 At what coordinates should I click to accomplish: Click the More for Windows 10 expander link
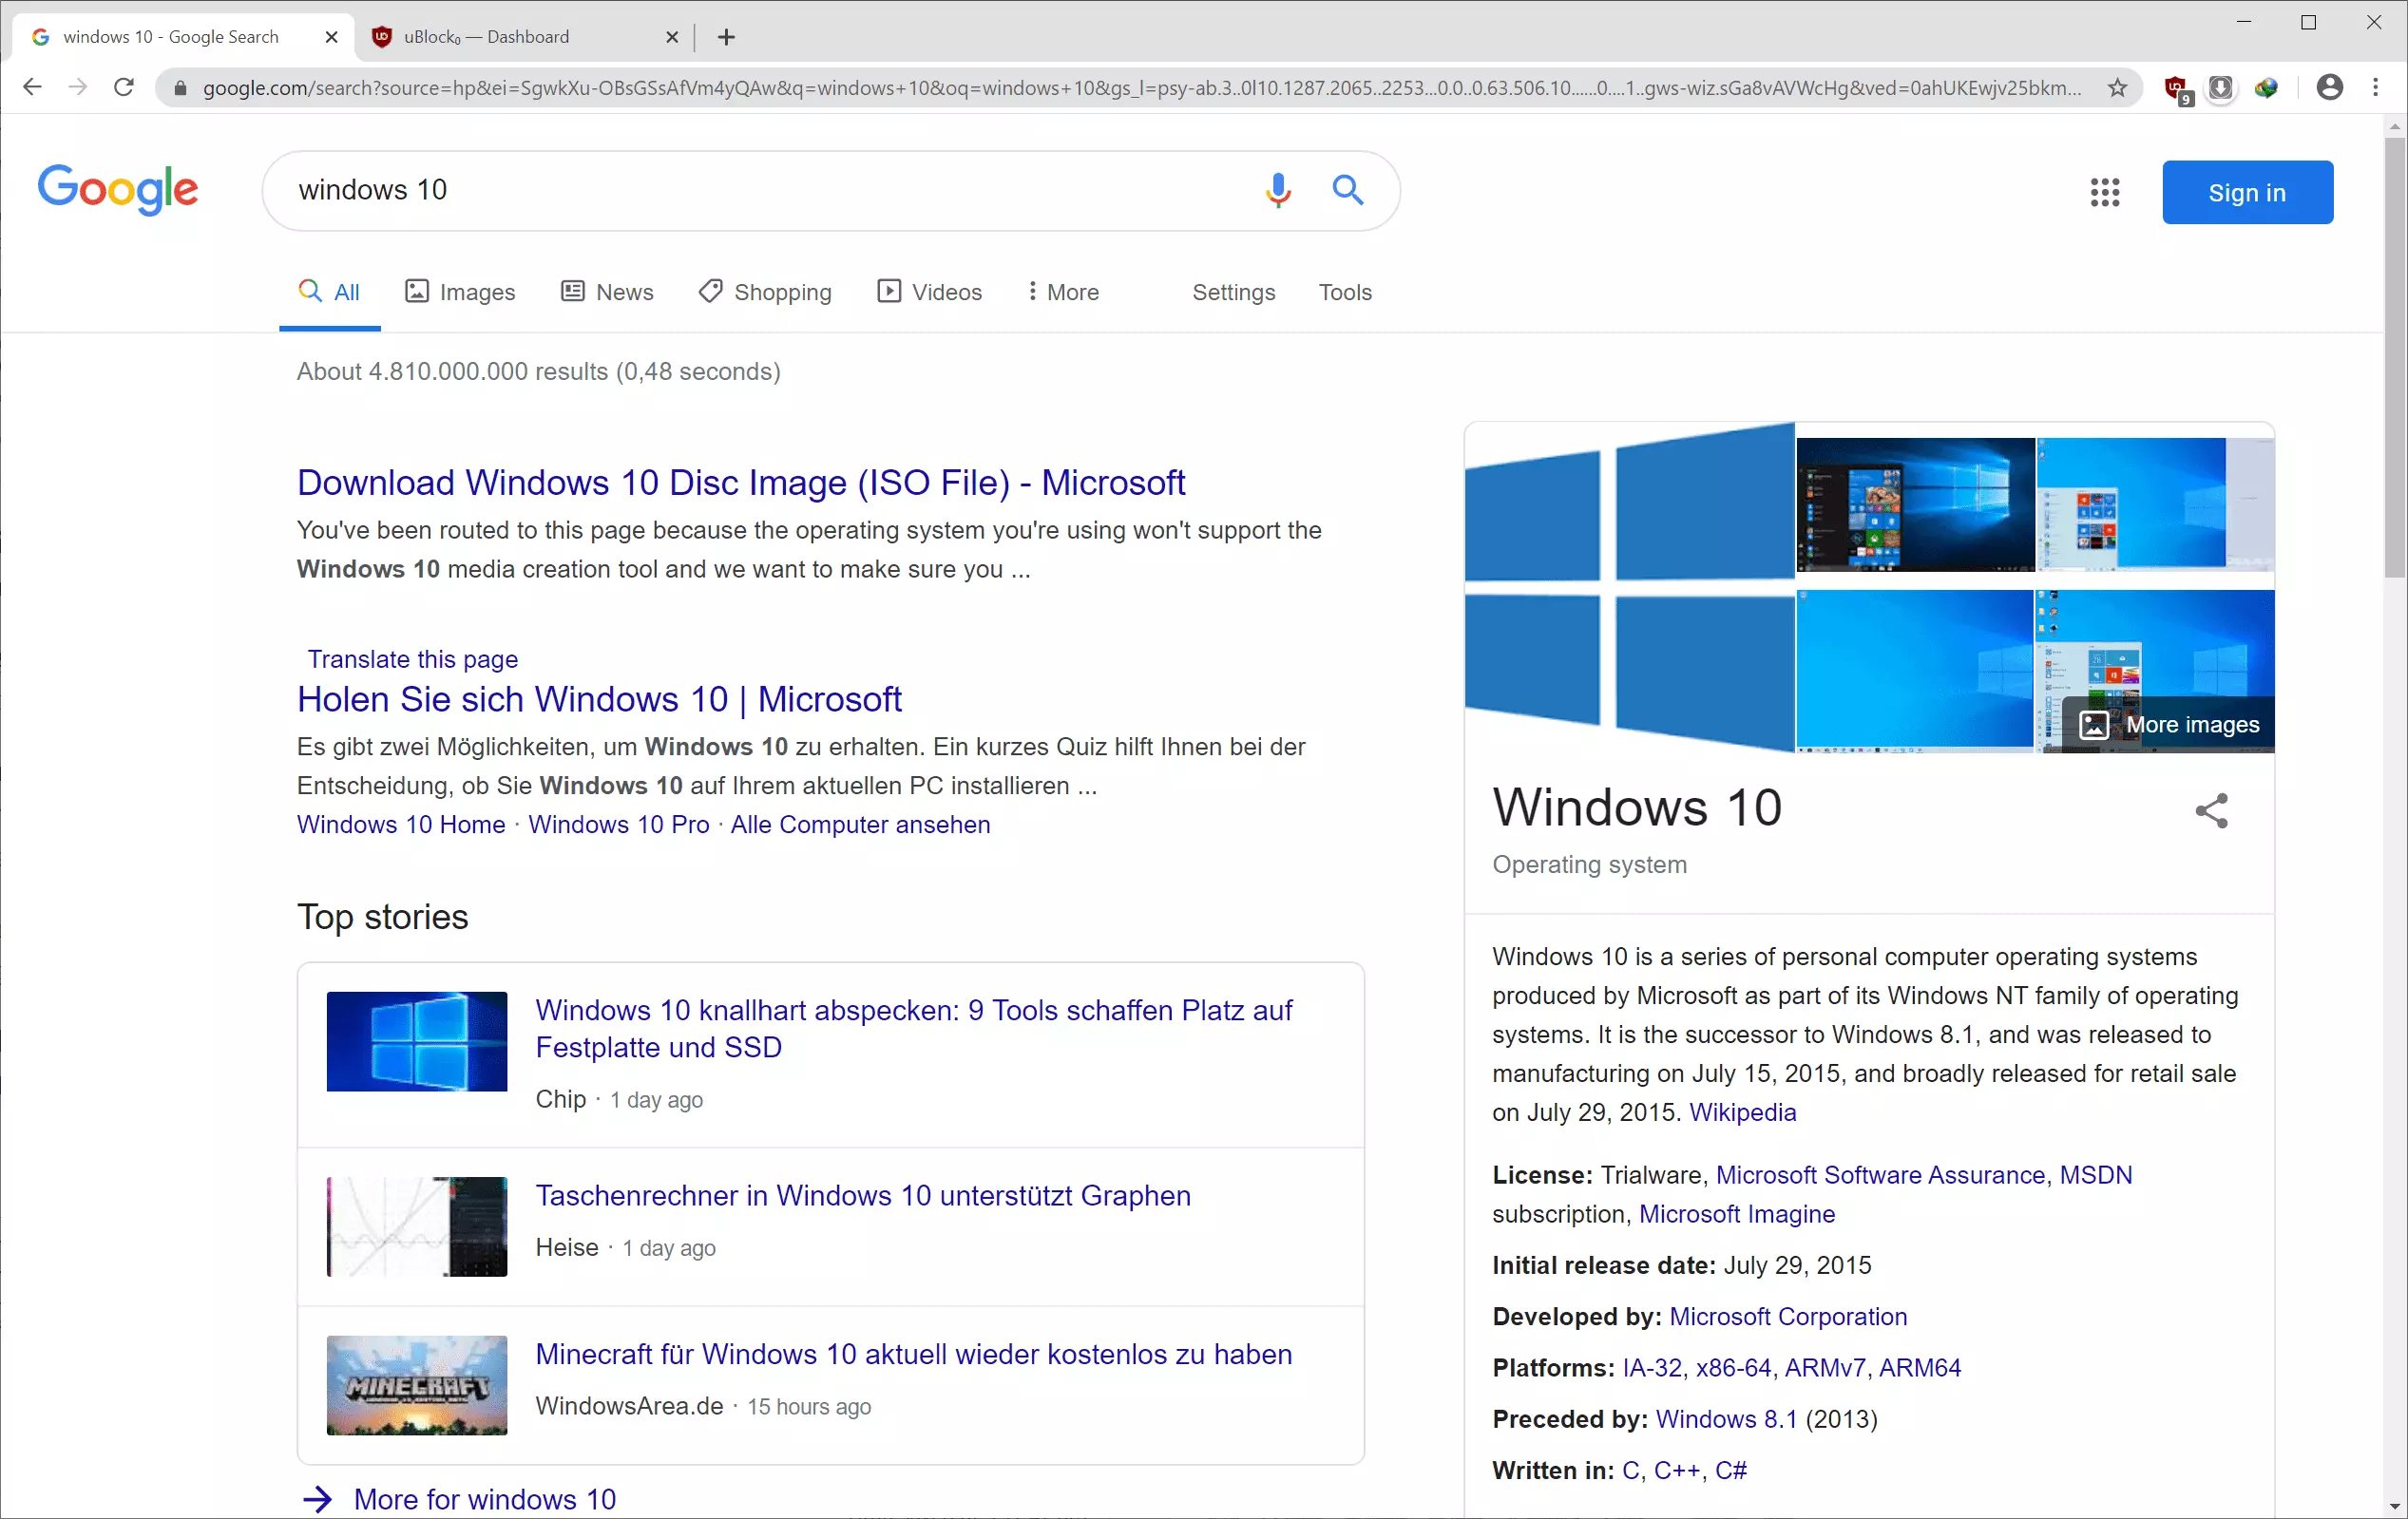click(x=485, y=1498)
